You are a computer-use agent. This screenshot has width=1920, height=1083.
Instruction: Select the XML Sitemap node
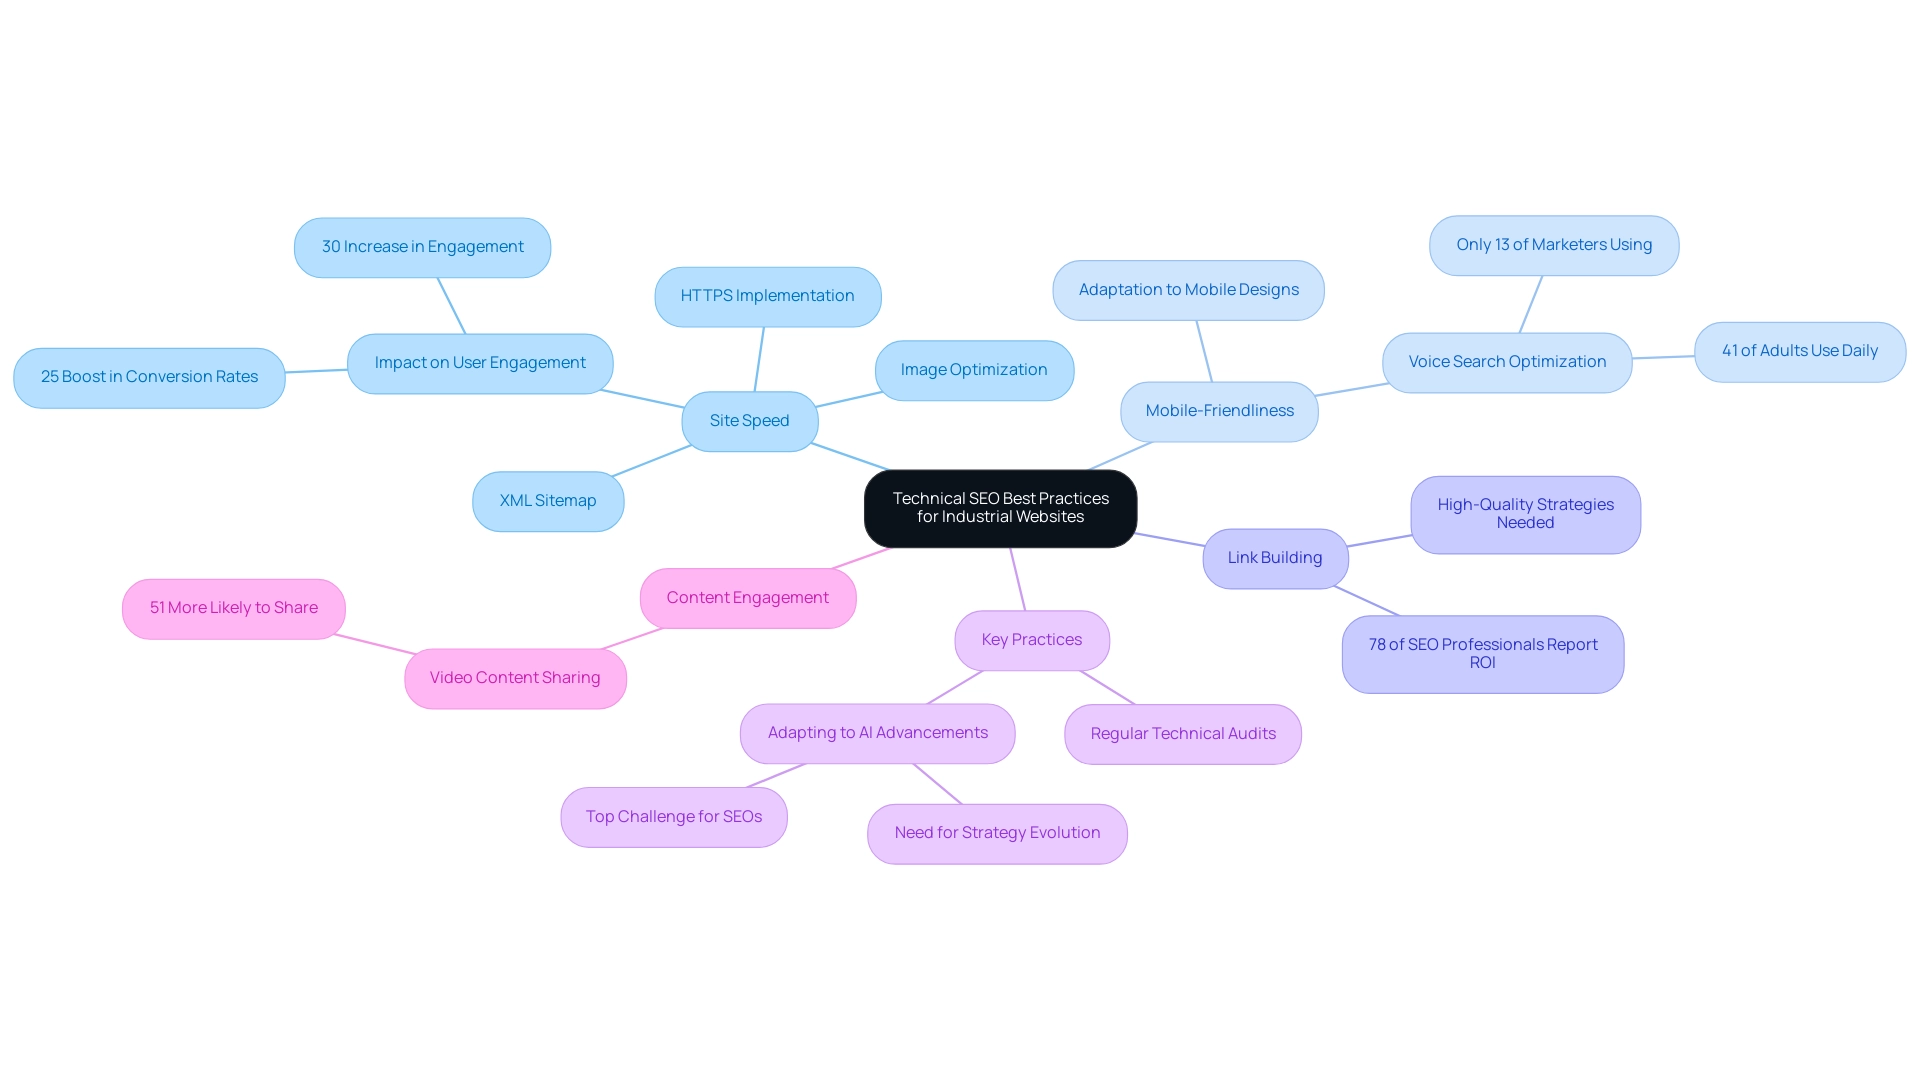[x=546, y=499]
